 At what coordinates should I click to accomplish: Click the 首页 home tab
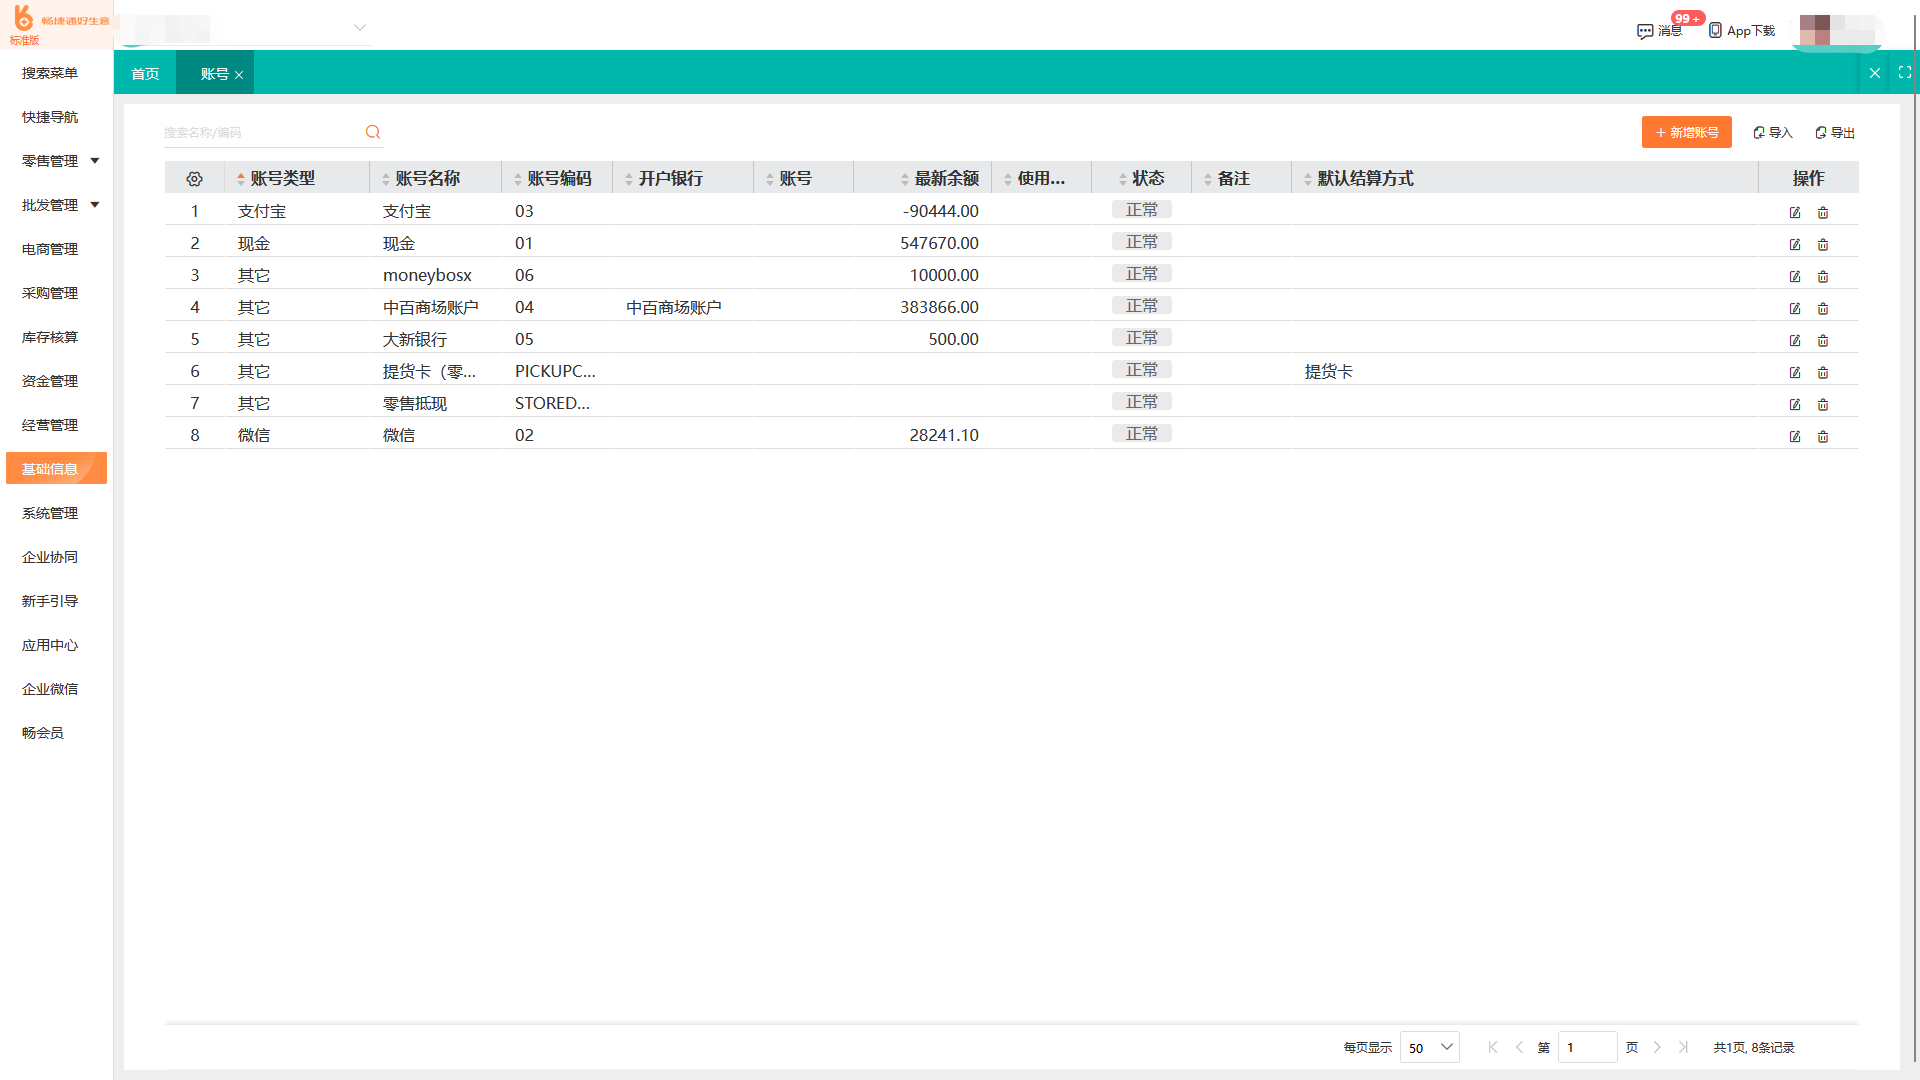click(x=145, y=73)
